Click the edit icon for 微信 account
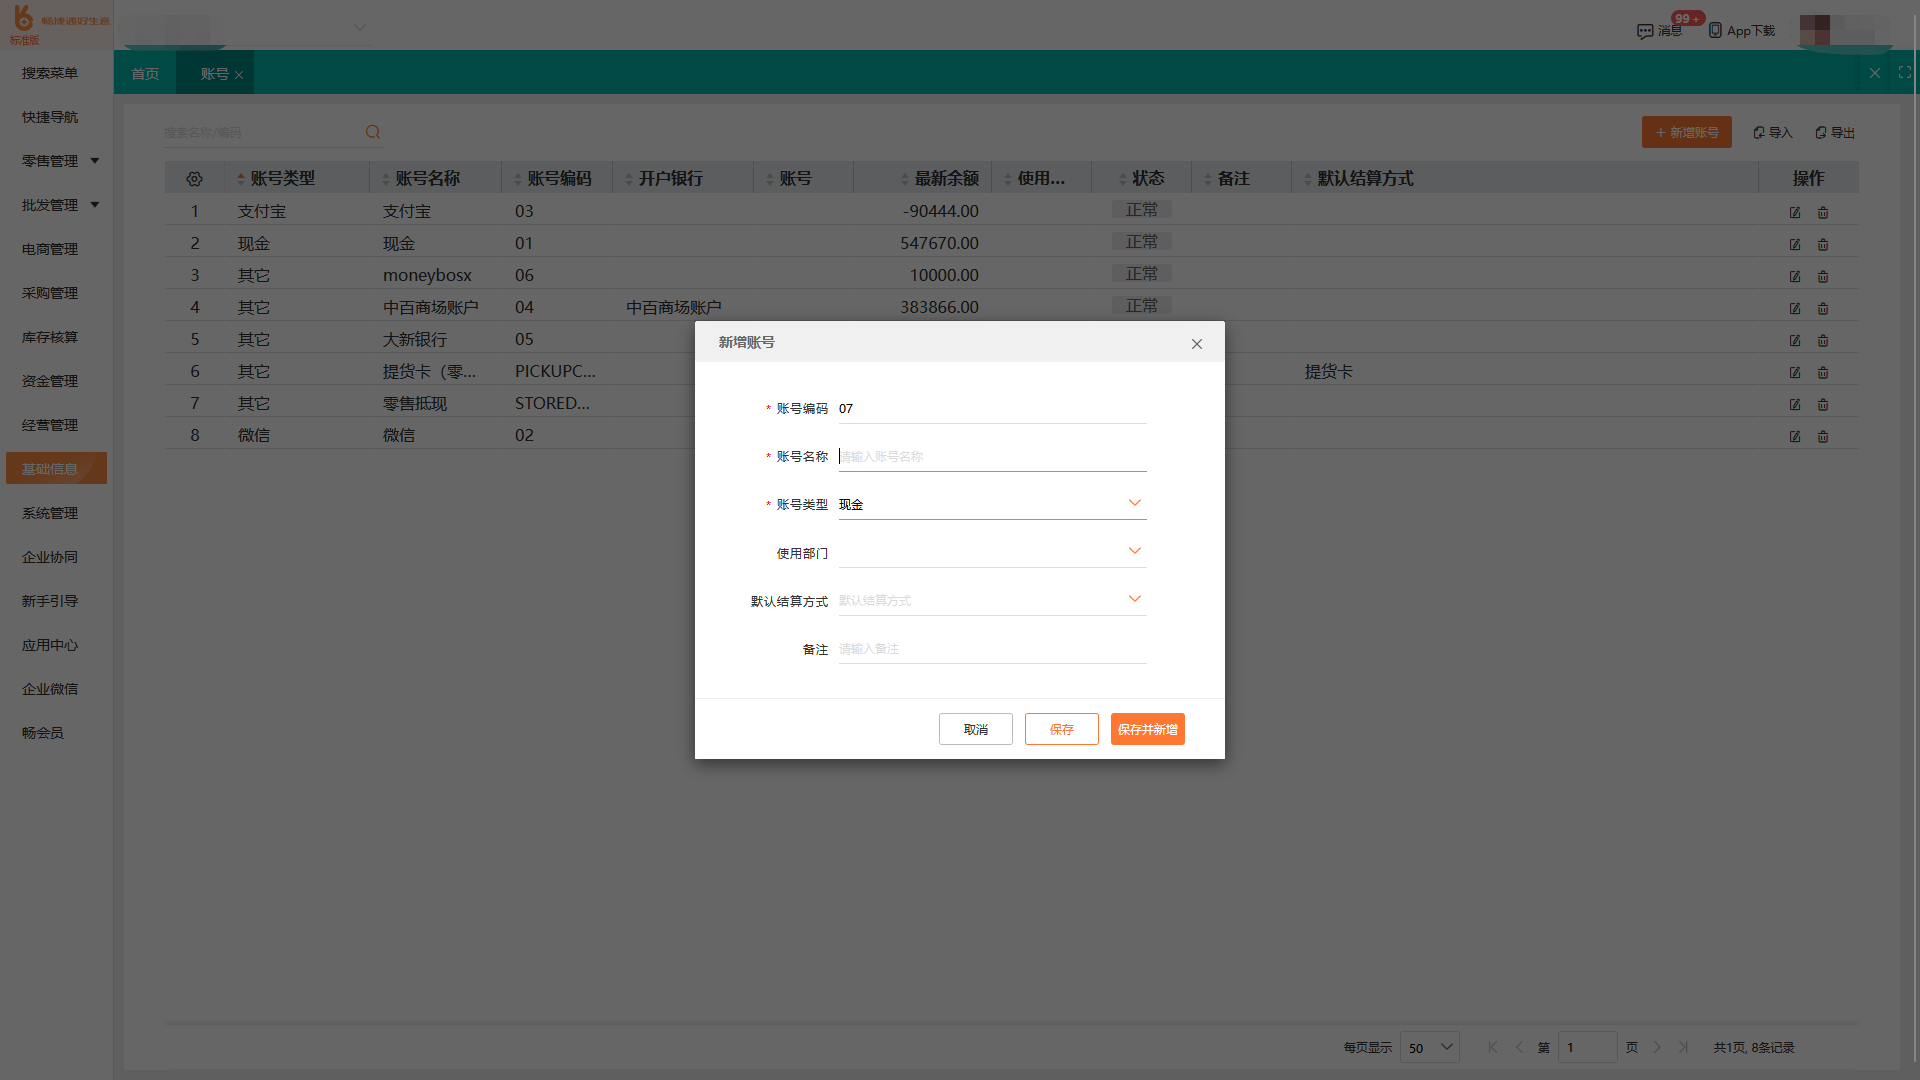 point(1795,436)
